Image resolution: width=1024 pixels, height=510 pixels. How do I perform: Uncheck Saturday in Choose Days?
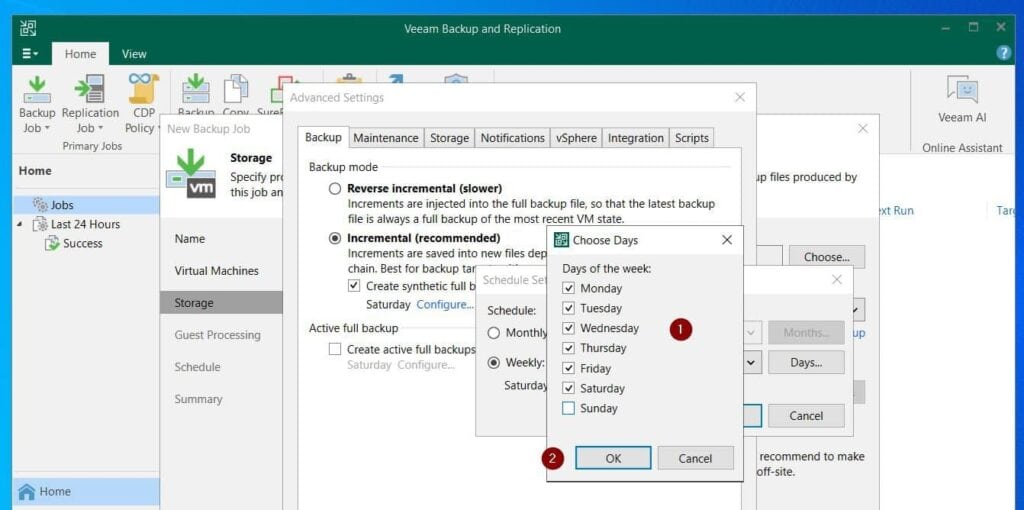(x=568, y=389)
